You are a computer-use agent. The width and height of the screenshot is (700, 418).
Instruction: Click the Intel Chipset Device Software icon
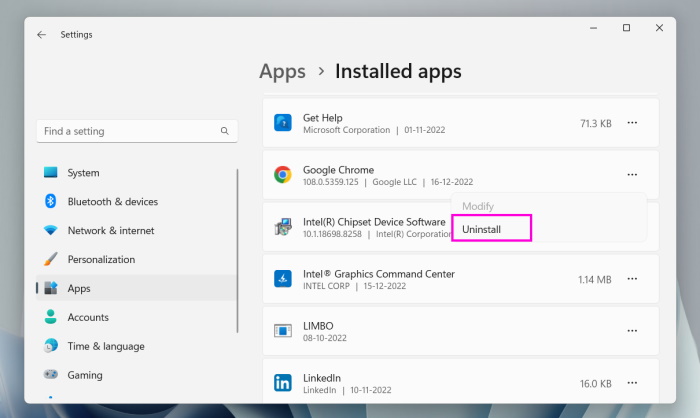pyautogui.click(x=283, y=227)
